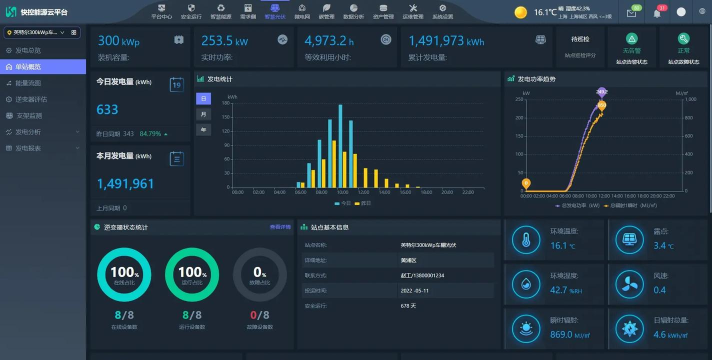Open the 碳管理 leaf nav icon
The height and width of the screenshot is (360, 712).
coord(326,8)
